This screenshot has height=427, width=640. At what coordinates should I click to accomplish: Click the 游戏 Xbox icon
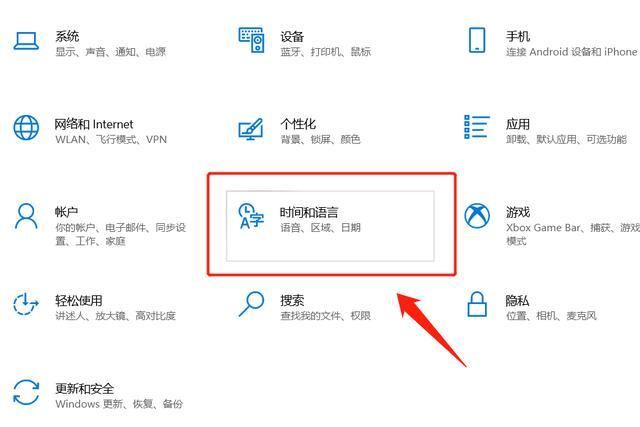(477, 216)
